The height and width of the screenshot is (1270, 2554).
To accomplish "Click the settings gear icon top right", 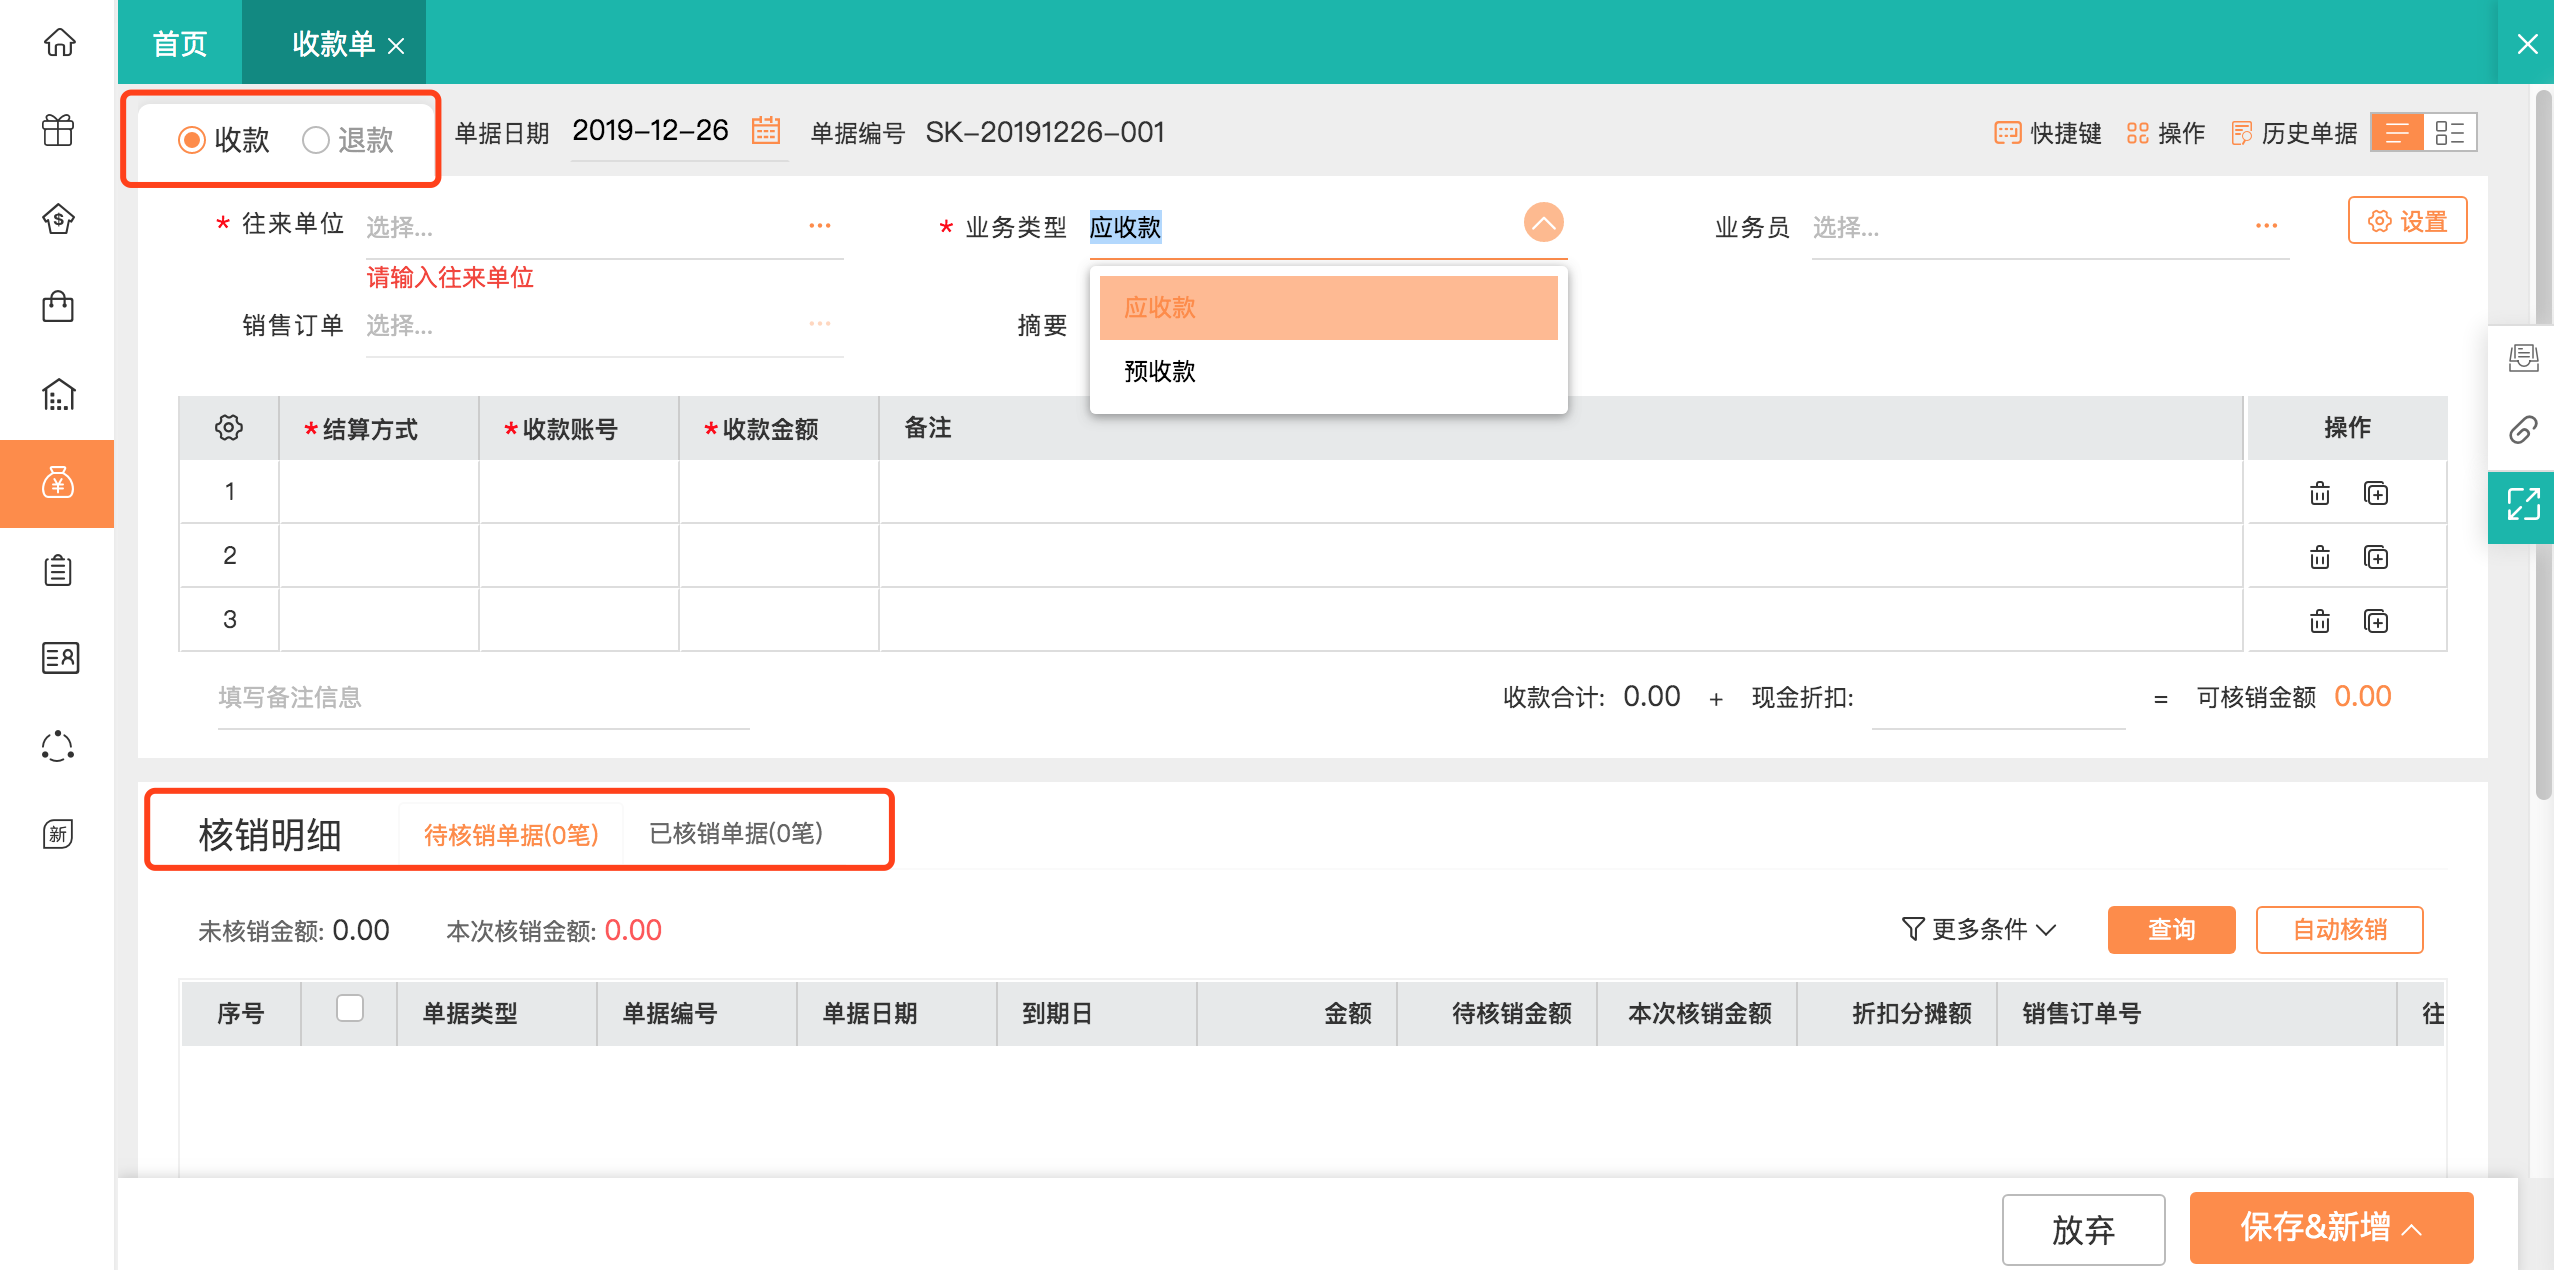I will coord(2383,226).
